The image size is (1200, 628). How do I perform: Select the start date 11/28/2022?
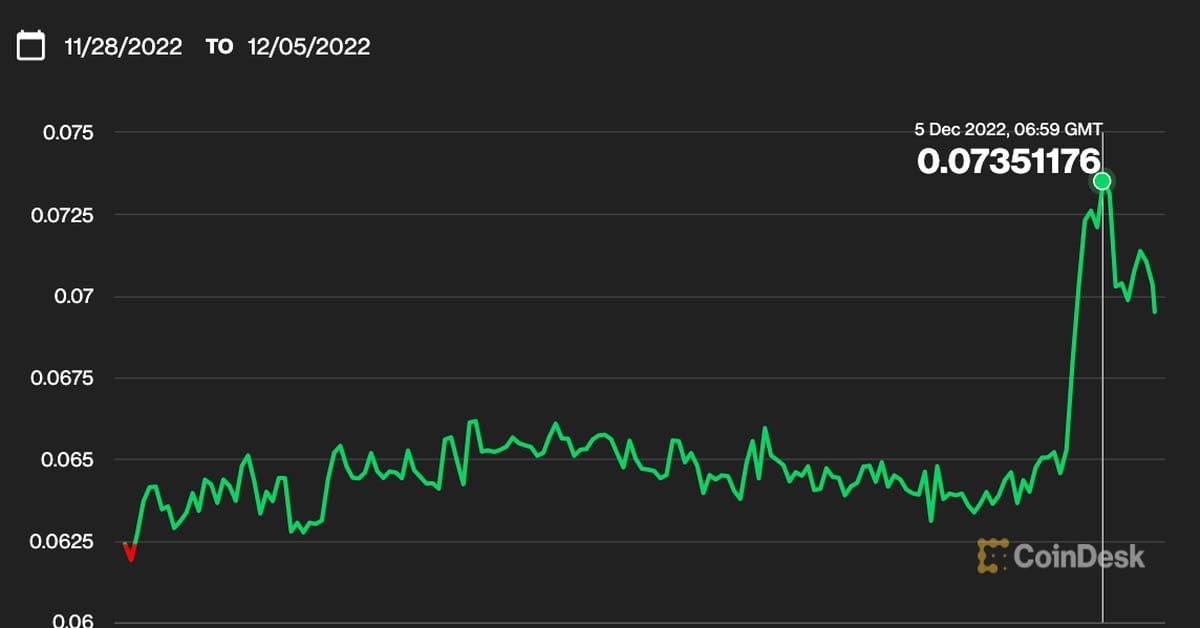coord(123,46)
